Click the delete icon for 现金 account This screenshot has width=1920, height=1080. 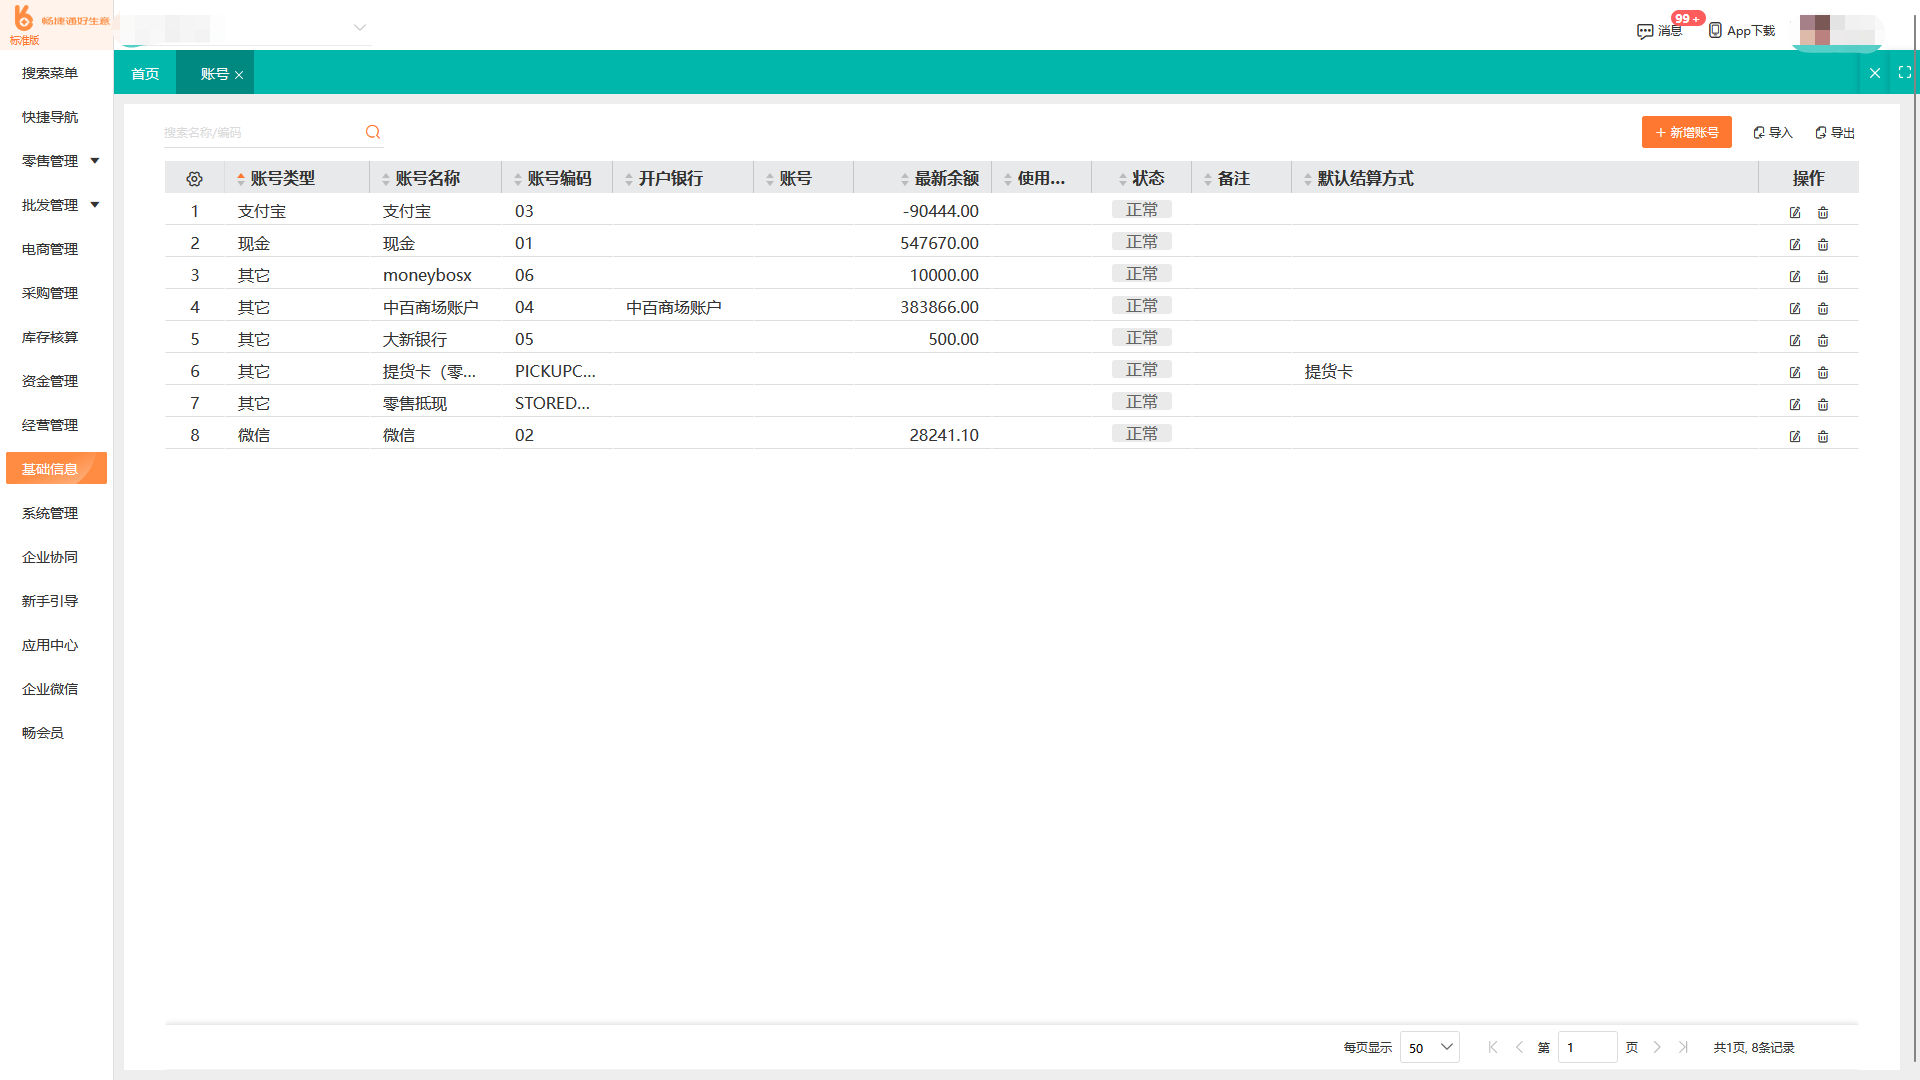pos(1824,243)
